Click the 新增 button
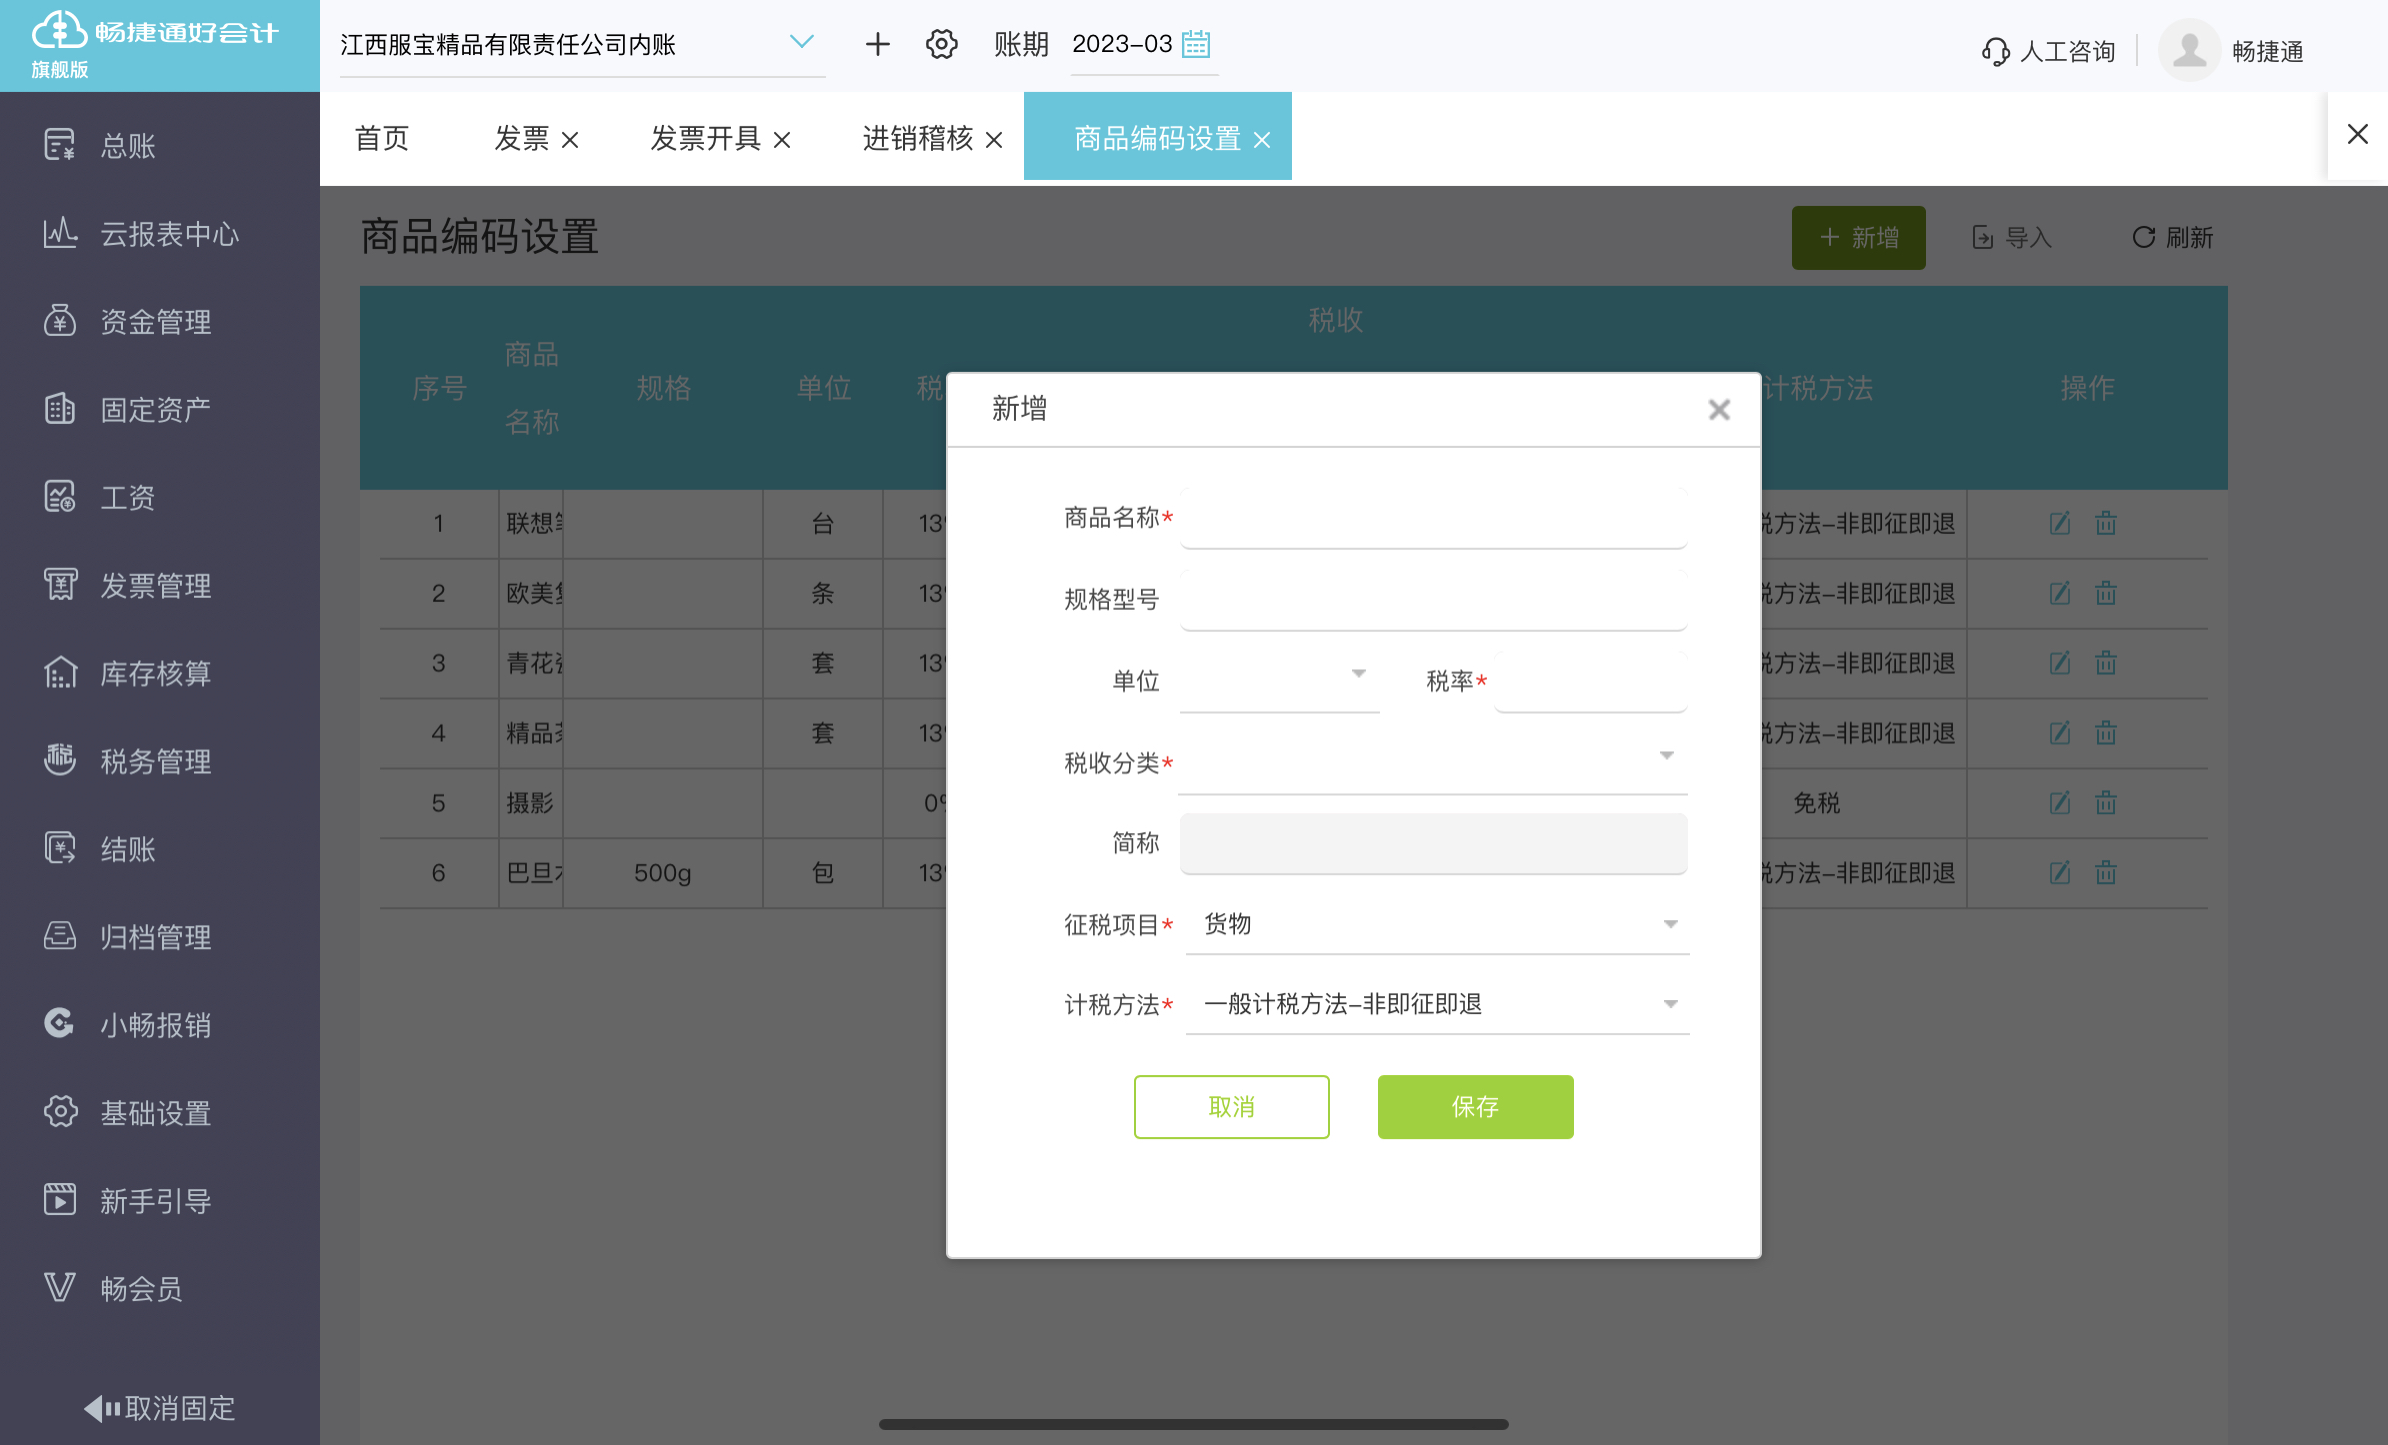2388x1445 pixels. 1858,237
